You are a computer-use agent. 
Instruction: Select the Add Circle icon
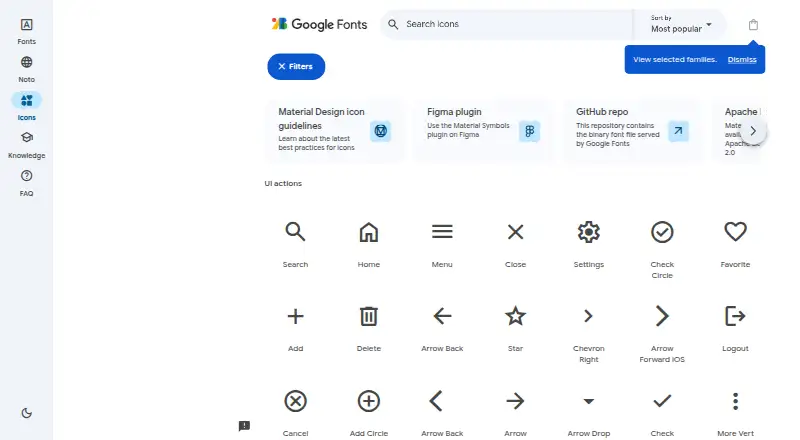[x=368, y=401]
